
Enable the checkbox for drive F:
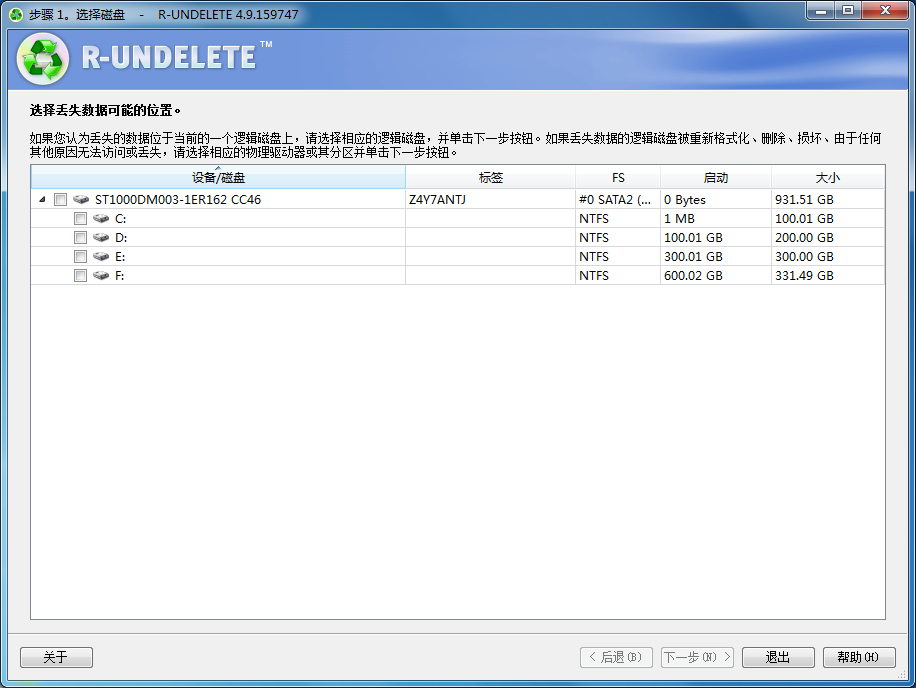pyautogui.click(x=80, y=275)
